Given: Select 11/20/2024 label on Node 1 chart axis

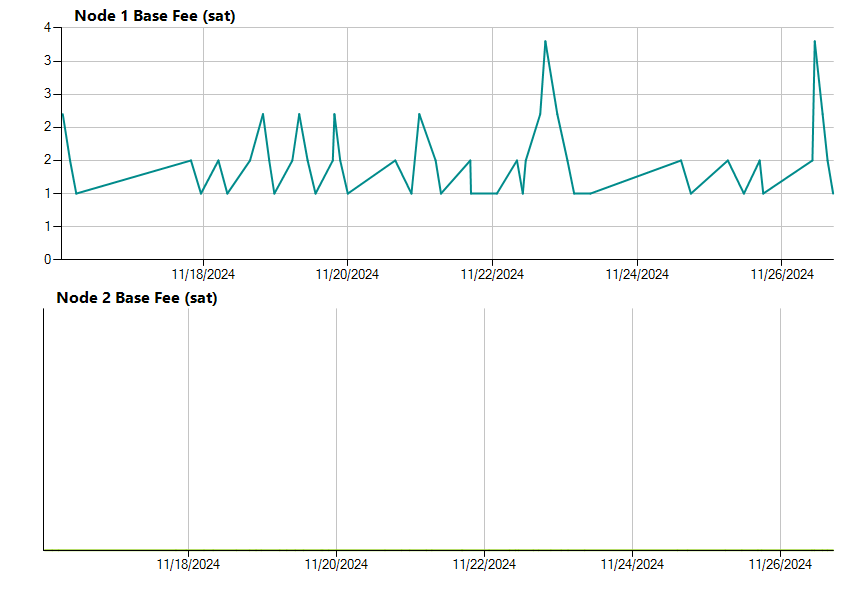Looking at the screenshot, I should click(x=348, y=274).
